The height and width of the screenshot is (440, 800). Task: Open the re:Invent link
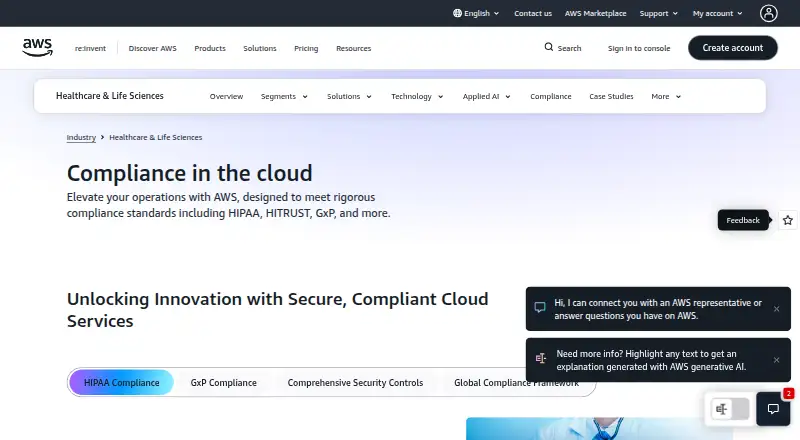point(90,48)
